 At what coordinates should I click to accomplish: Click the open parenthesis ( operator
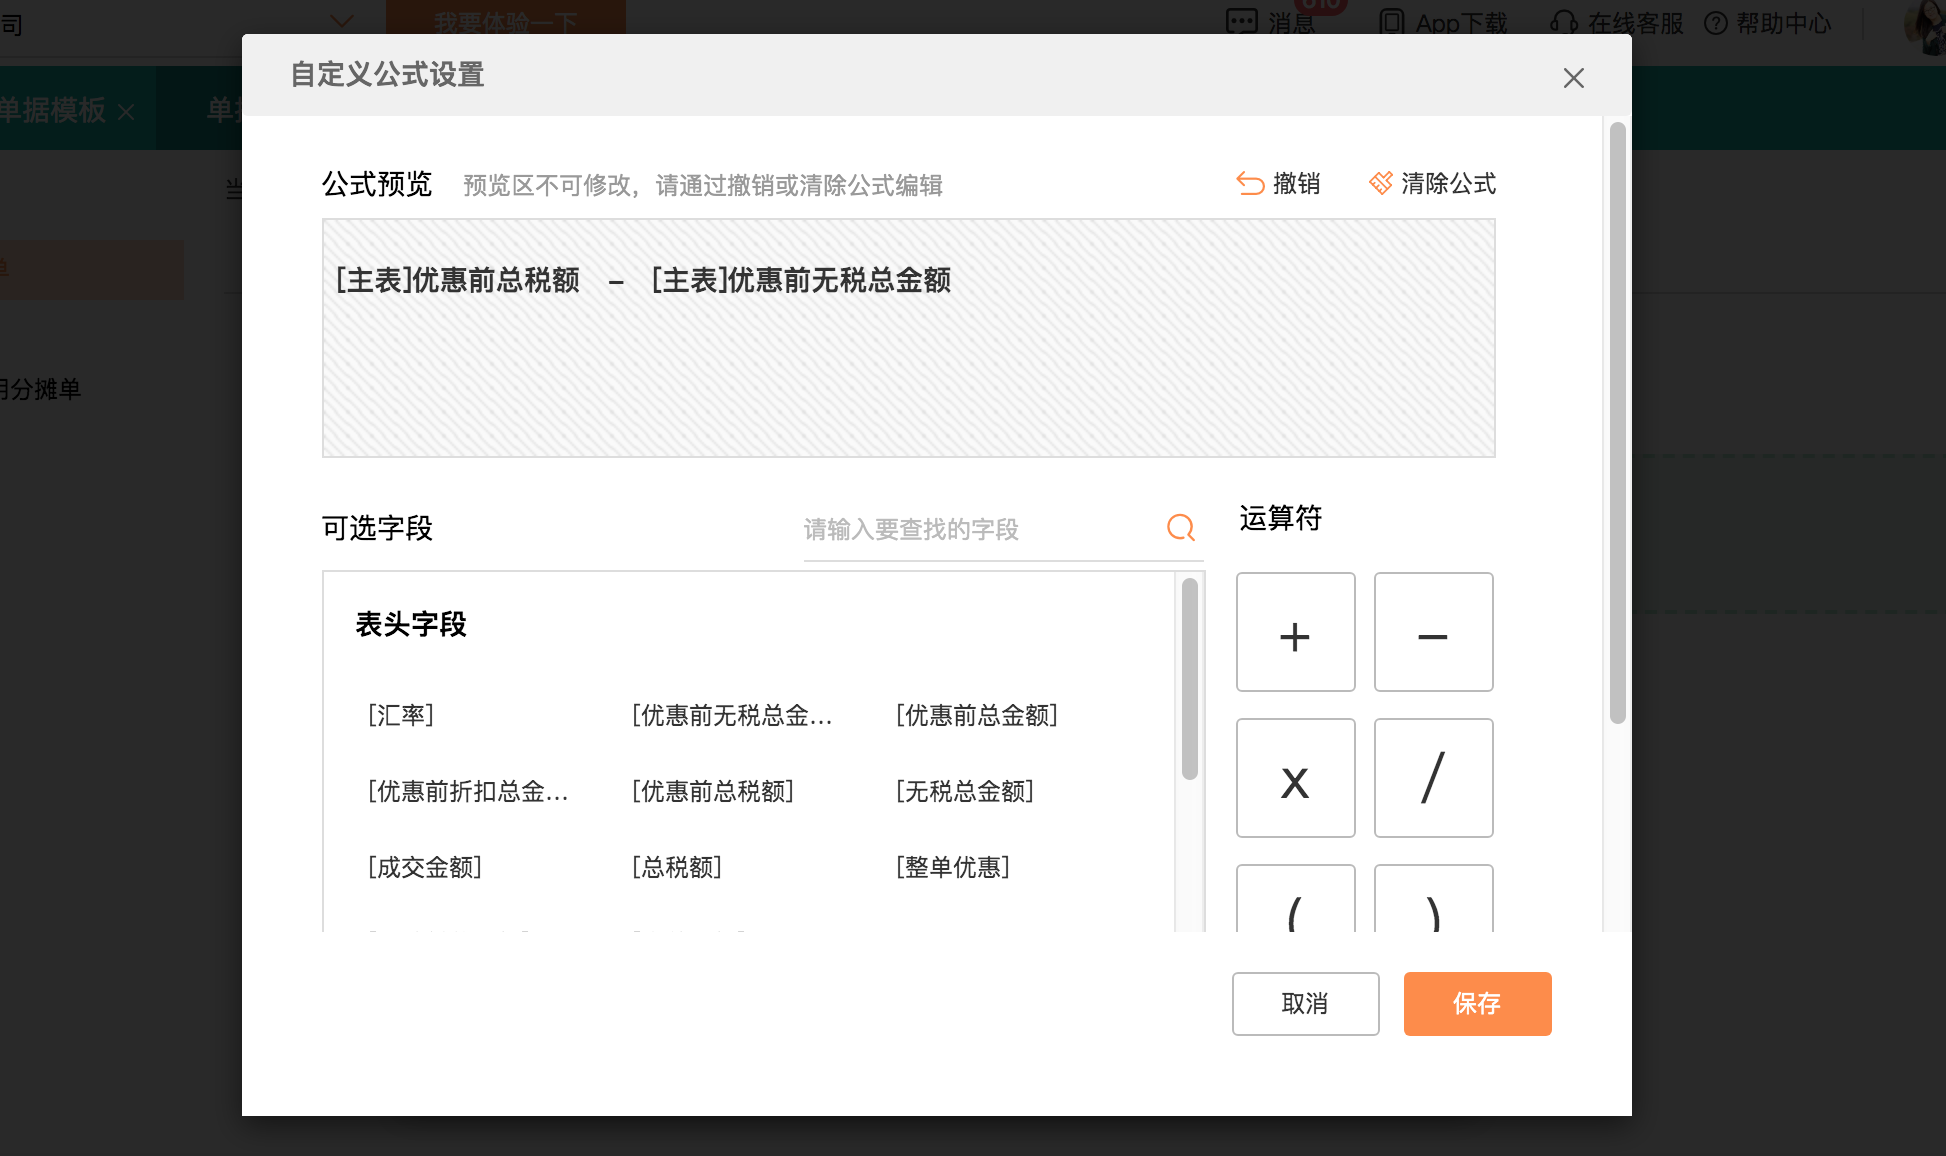coord(1294,908)
